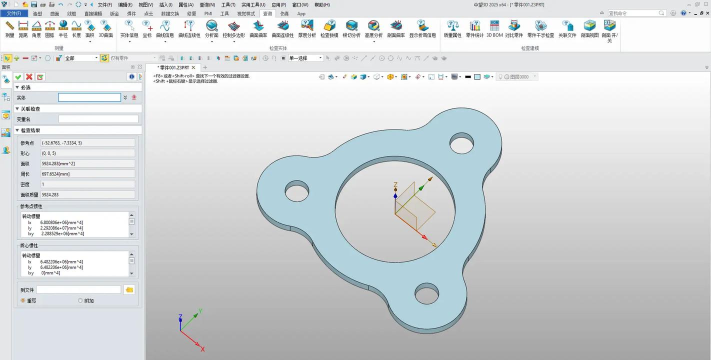Open Thickness Analysis (厚度分析) tool
Screen dimensions: 711x360
coord(307,28)
